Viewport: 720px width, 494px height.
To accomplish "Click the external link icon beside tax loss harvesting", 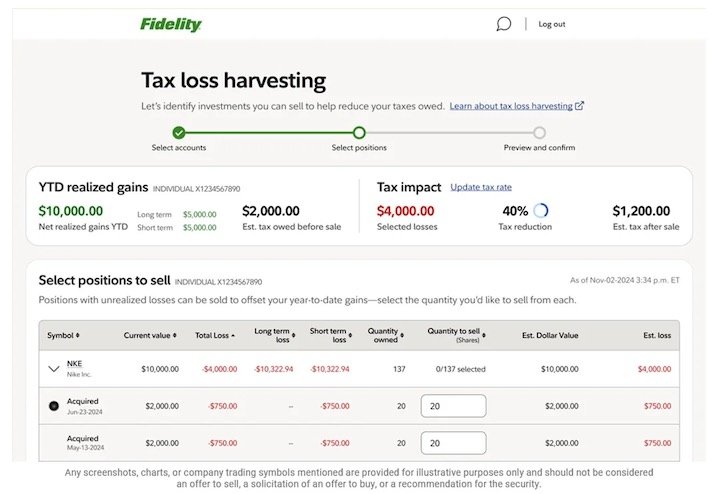I will [x=580, y=105].
